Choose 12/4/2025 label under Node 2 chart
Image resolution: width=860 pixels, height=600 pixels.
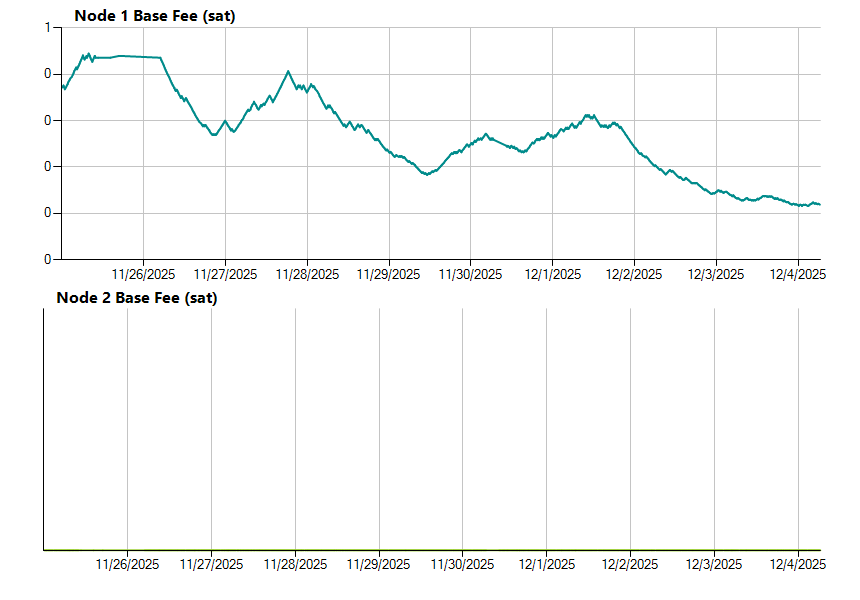[x=797, y=565]
